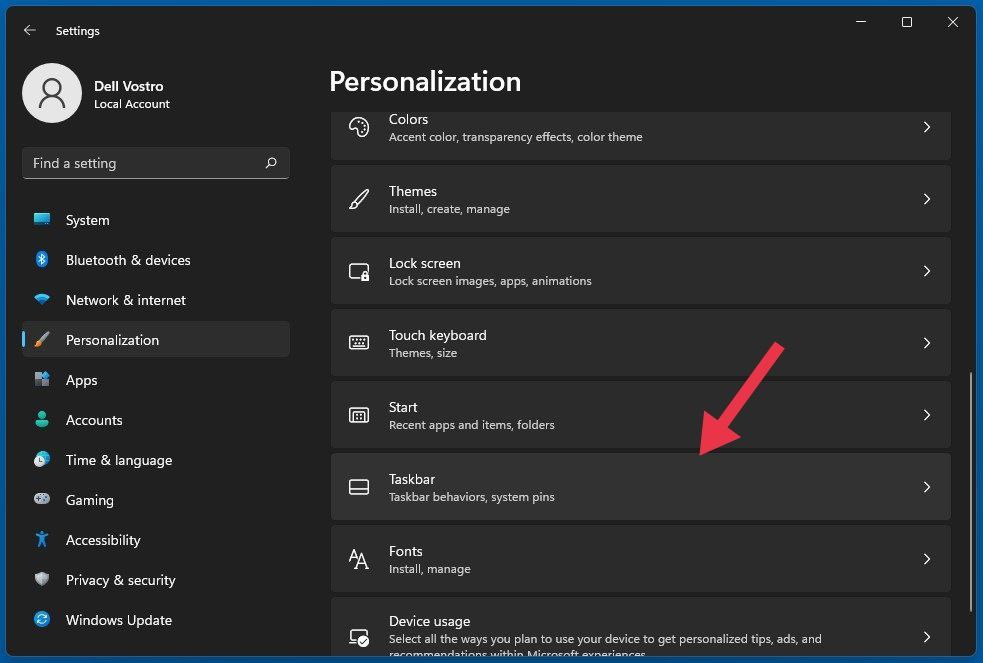The height and width of the screenshot is (663, 983).
Task: Open Time & language section
Action: [x=155, y=460]
